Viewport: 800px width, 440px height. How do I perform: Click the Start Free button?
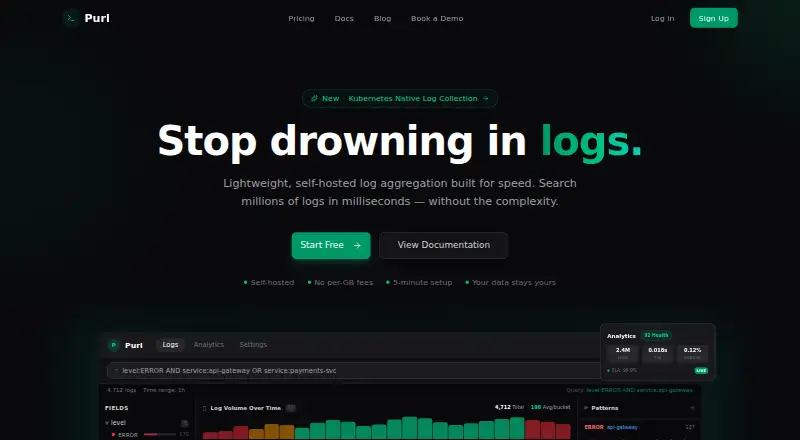coord(331,246)
